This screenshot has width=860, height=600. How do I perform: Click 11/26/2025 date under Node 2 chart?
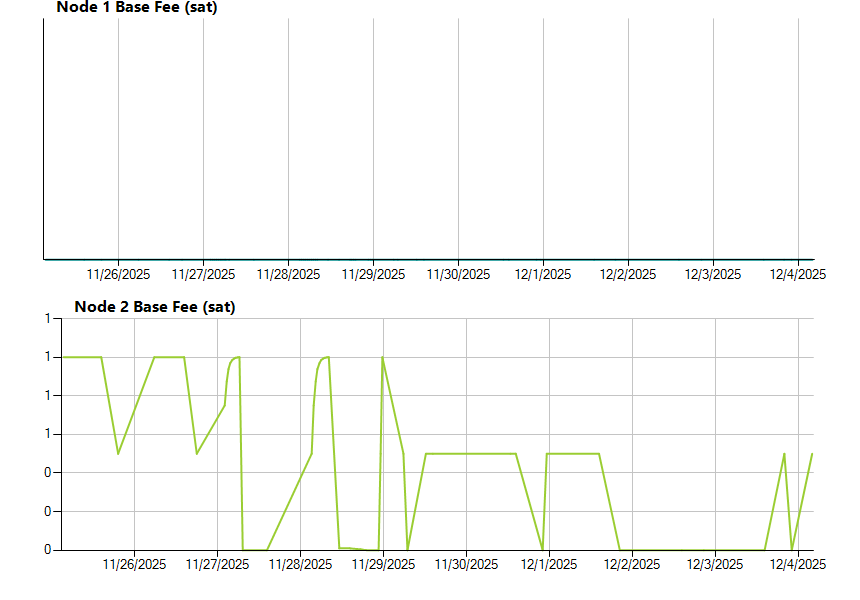tap(135, 565)
